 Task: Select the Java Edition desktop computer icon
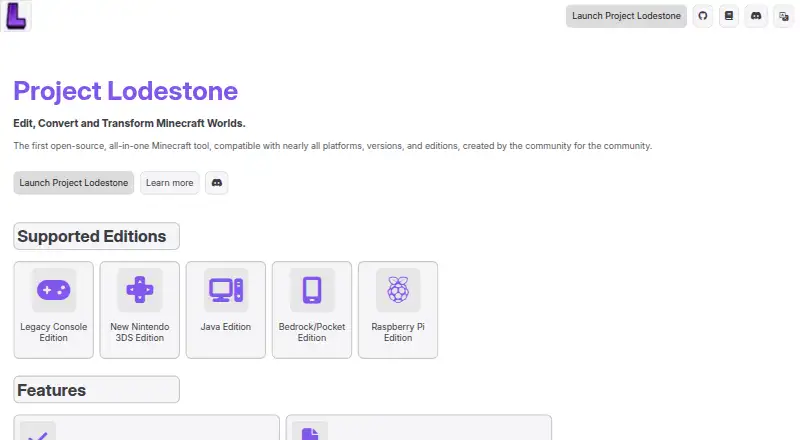tap(226, 290)
